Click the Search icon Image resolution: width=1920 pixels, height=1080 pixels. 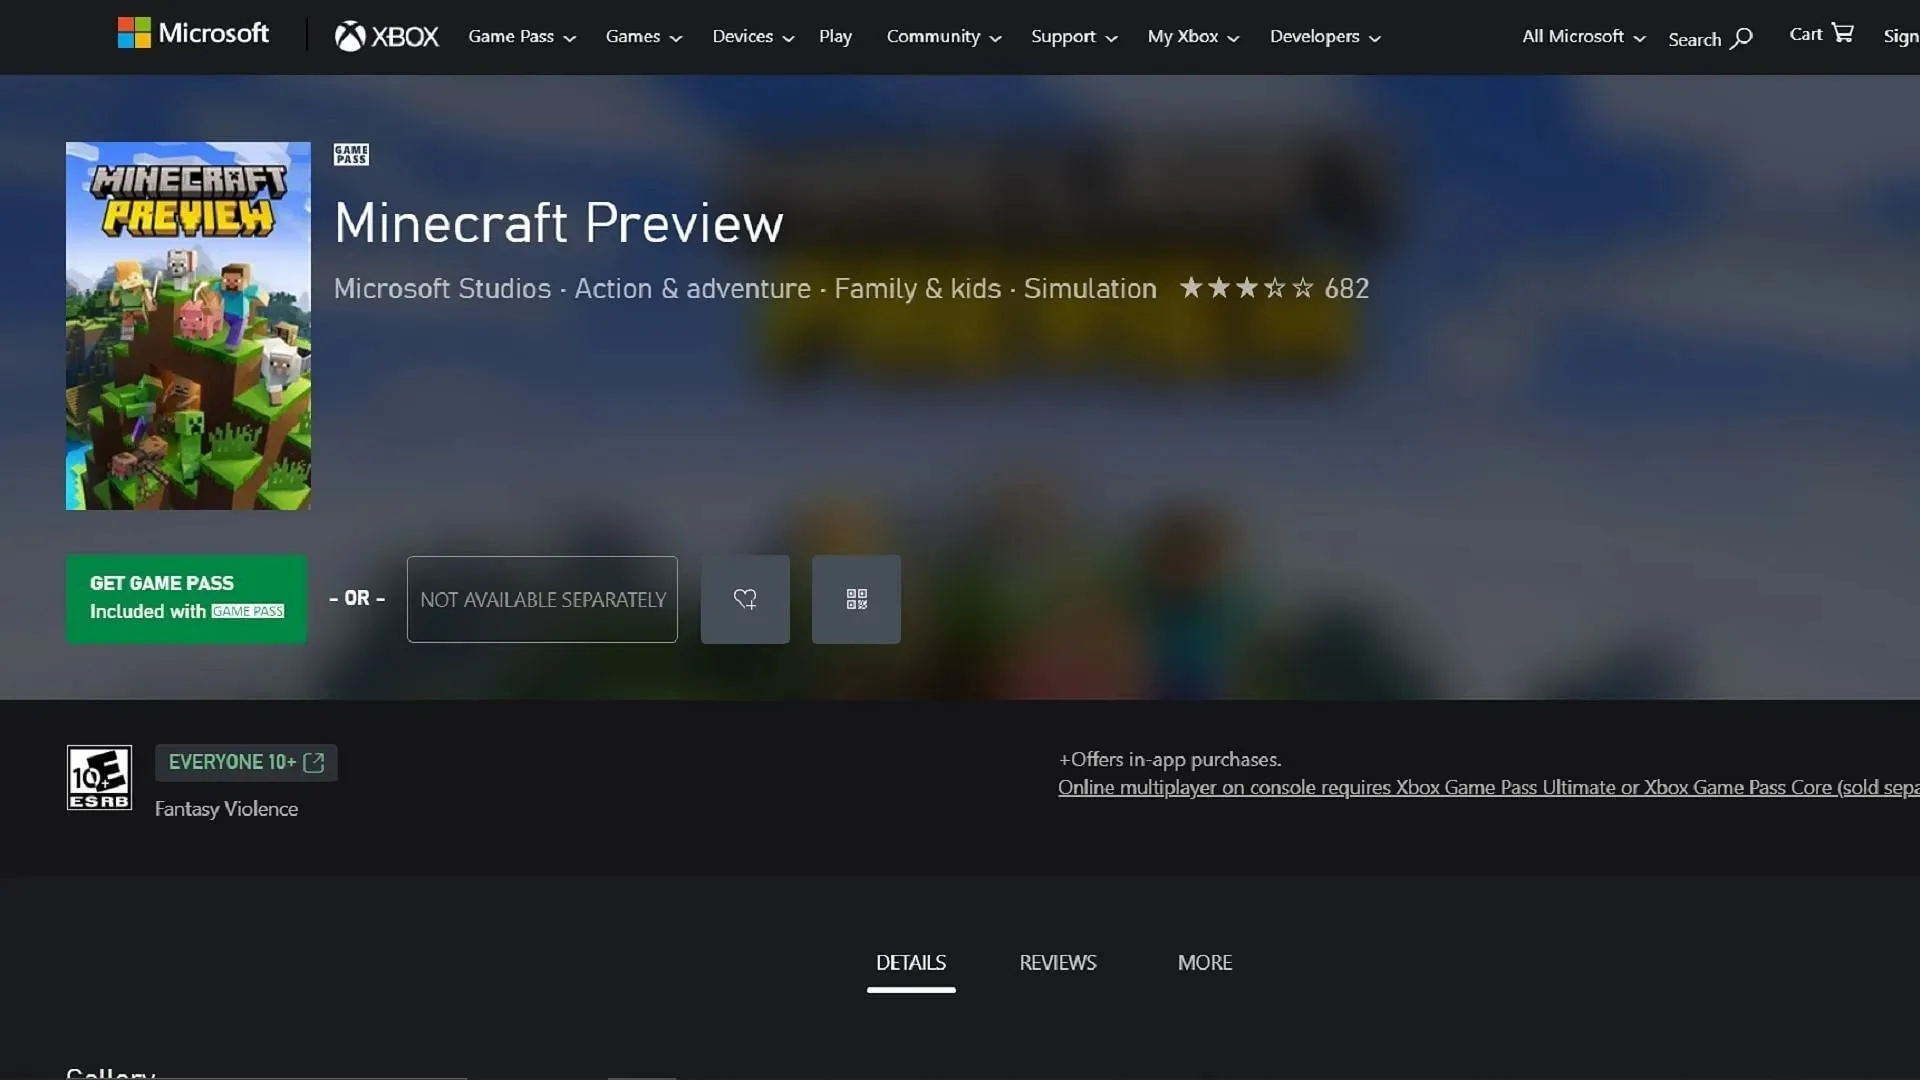1741,37
